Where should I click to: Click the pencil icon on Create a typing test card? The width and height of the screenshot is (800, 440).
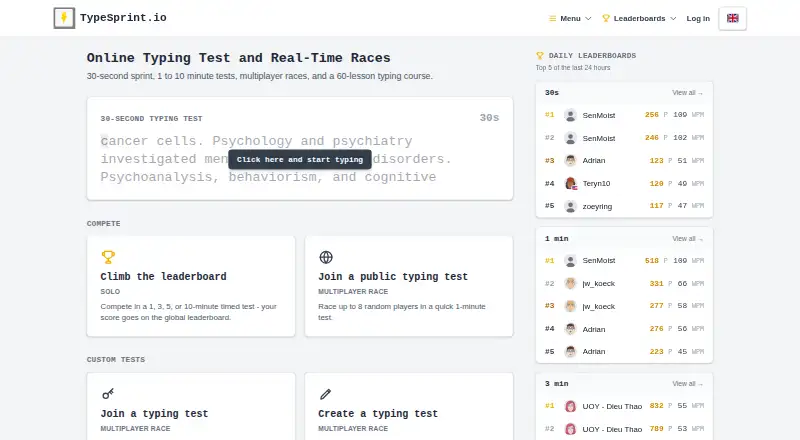point(326,394)
